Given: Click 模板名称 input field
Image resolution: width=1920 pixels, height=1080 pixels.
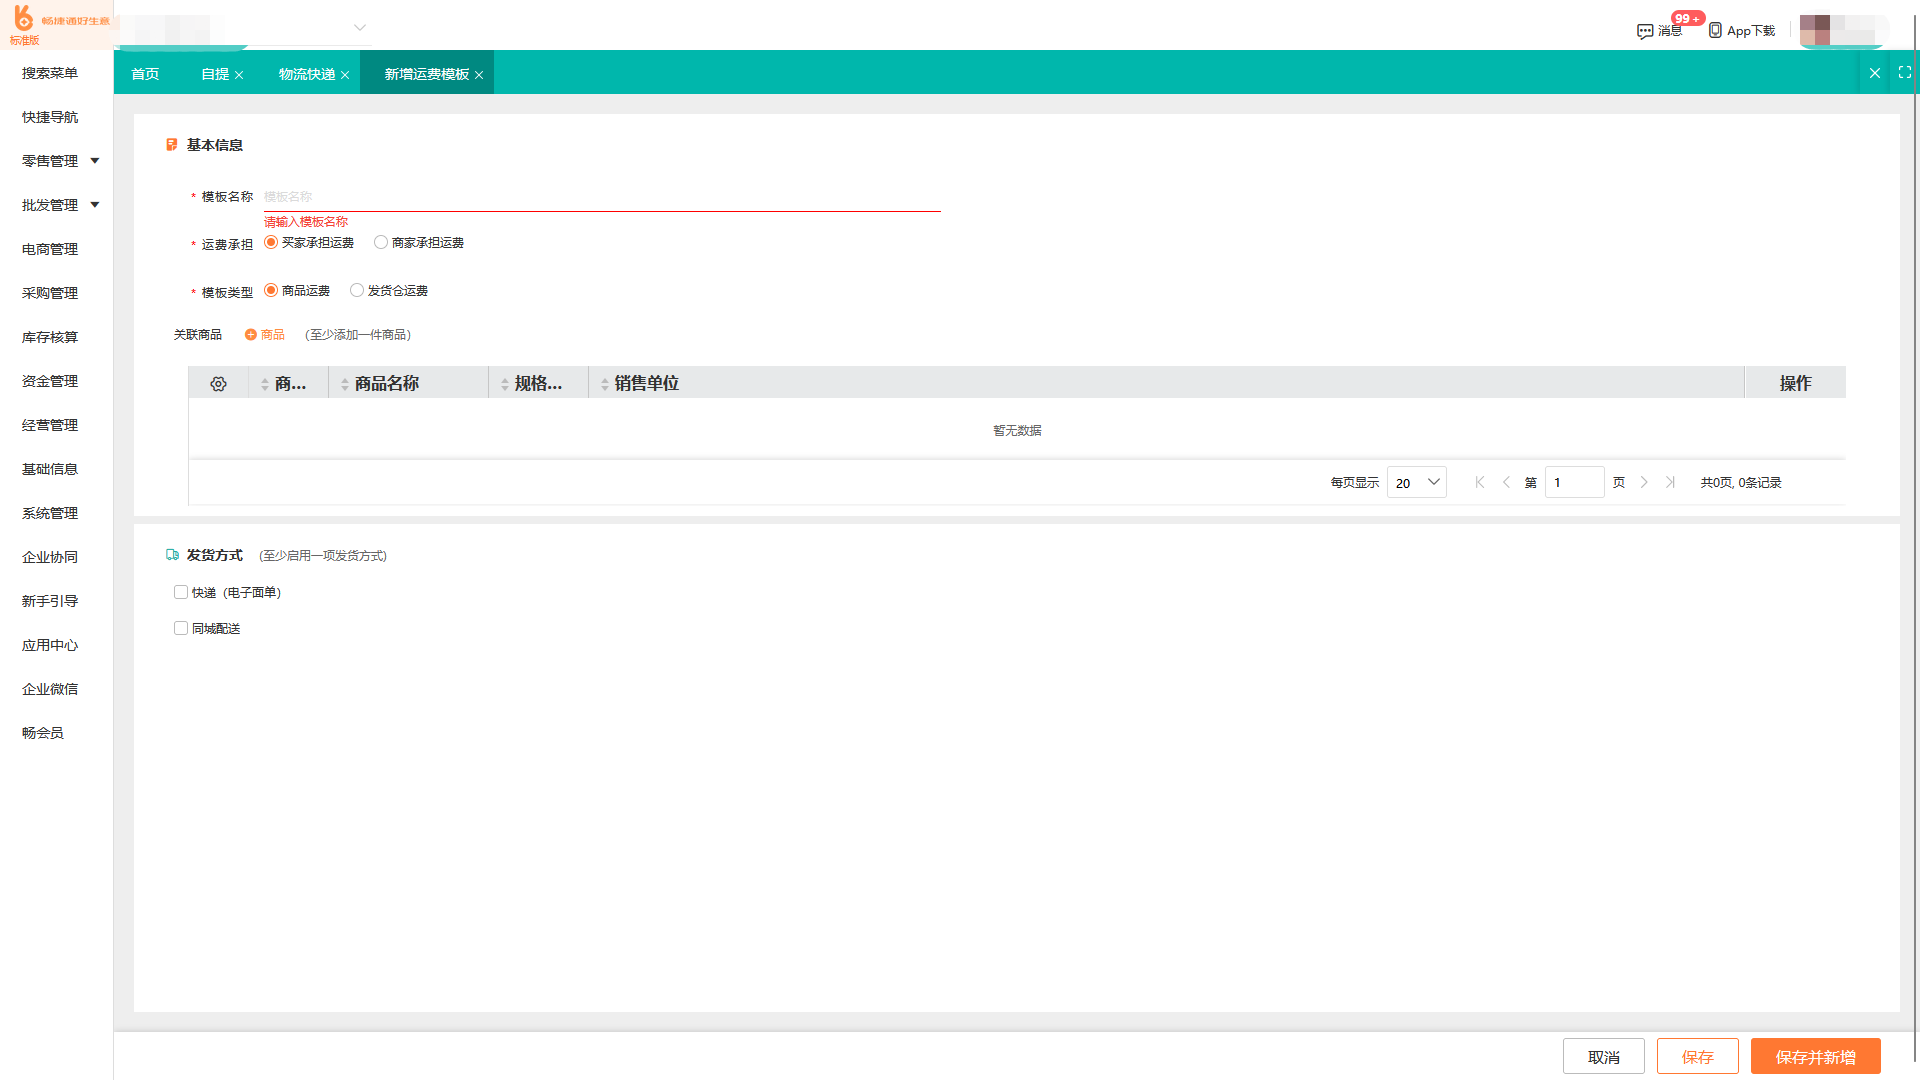Looking at the screenshot, I should (601, 195).
